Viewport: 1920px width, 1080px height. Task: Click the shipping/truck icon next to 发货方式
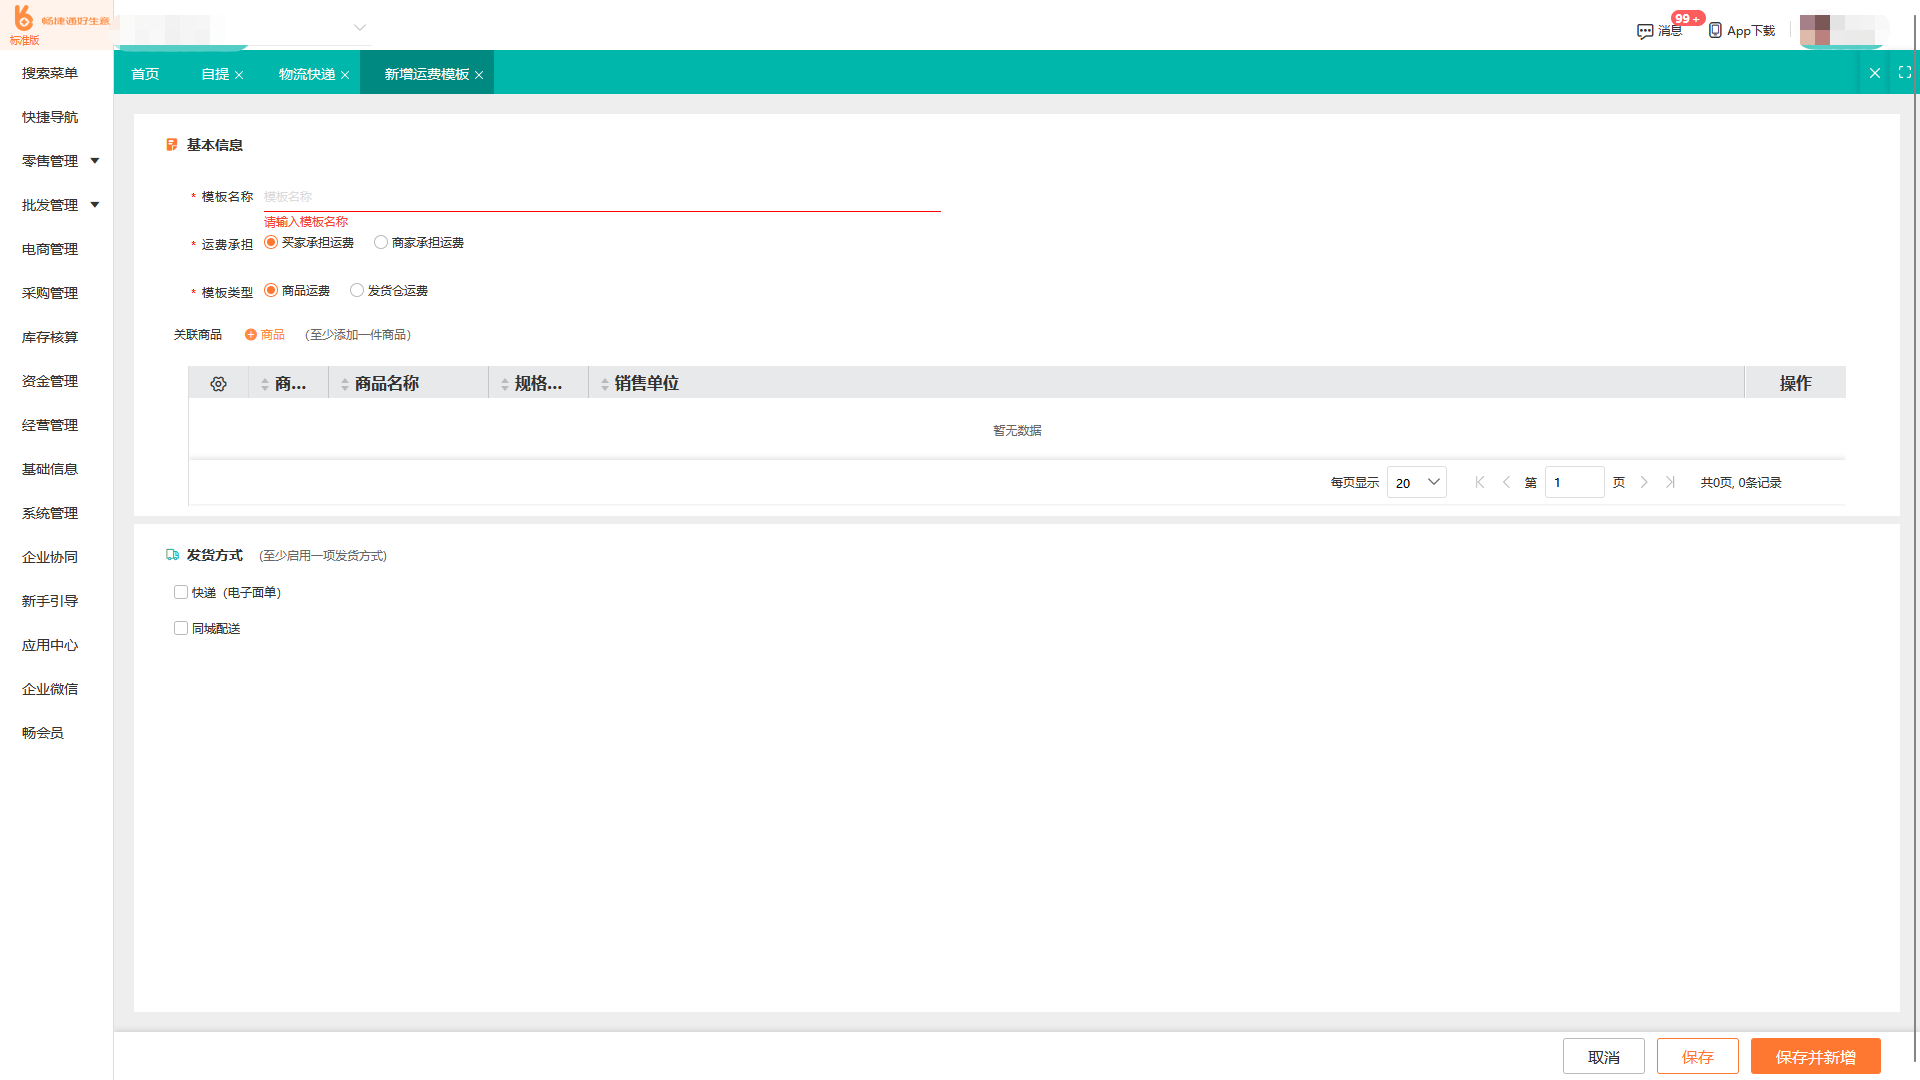[x=173, y=554]
